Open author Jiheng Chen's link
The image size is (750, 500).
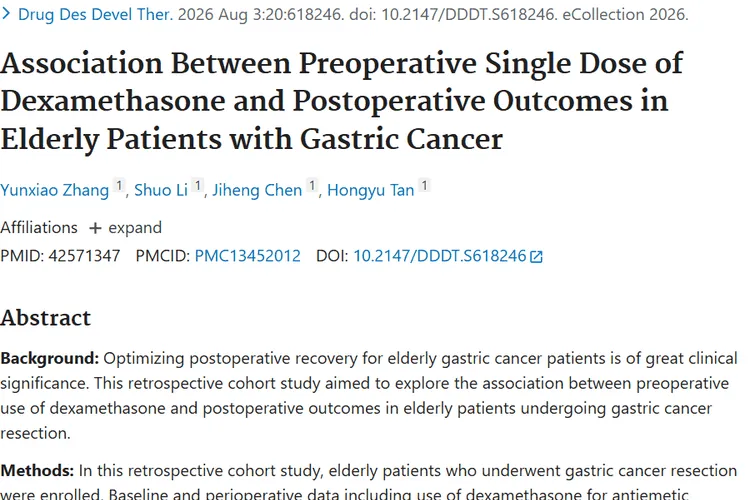point(257,190)
